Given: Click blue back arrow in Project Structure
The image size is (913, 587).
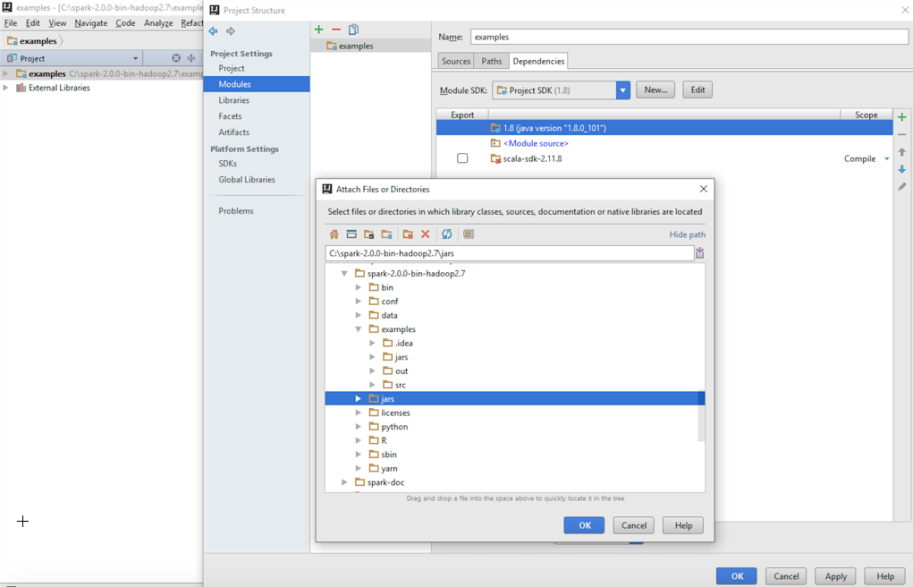Looking at the screenshot, I should 214,31.
